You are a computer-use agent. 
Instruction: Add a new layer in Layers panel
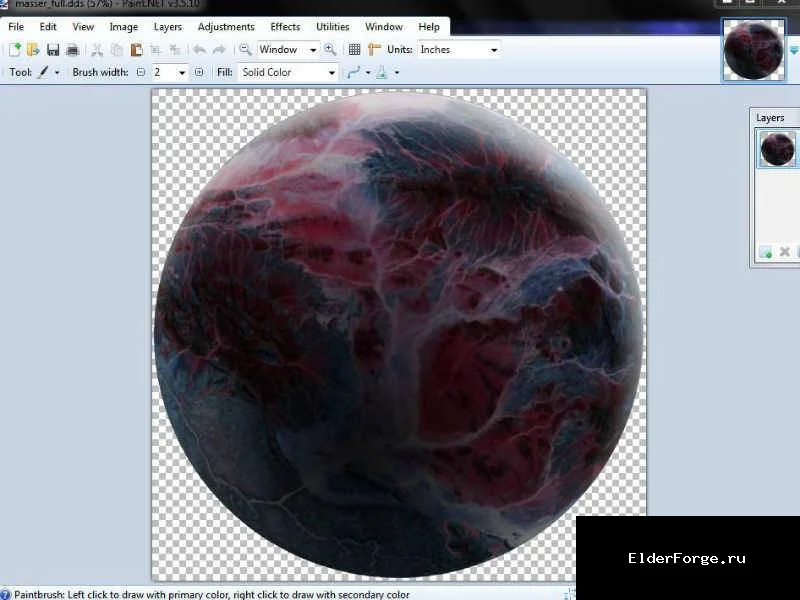pos(765,253)
